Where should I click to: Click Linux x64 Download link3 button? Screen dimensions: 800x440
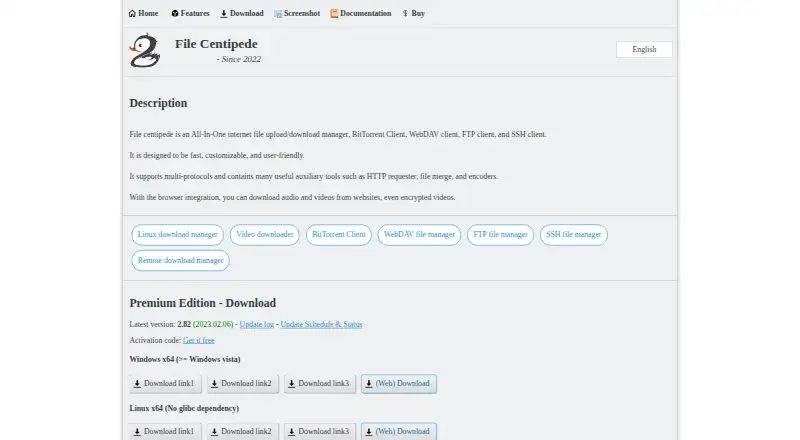tap(320, 431)
